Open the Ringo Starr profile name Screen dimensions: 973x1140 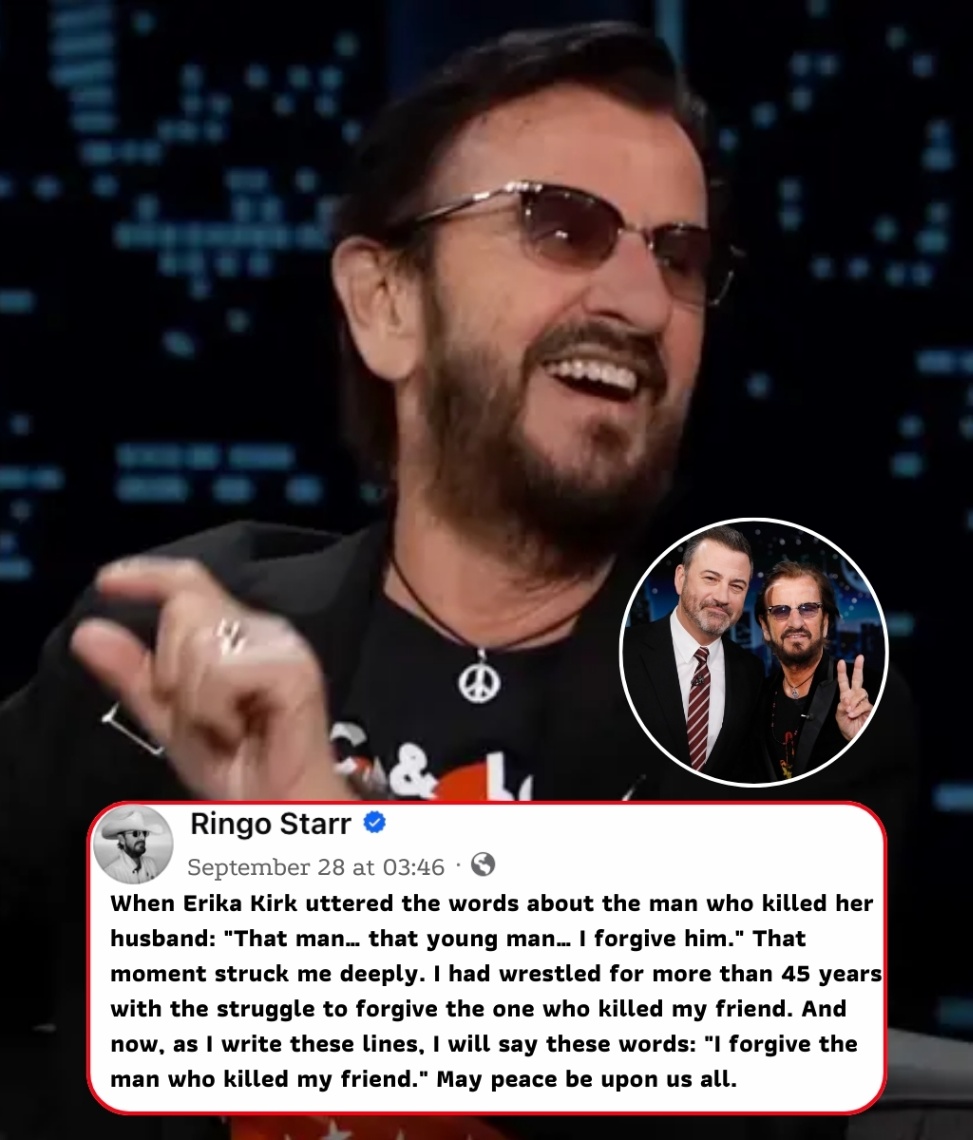pos(271,824)
